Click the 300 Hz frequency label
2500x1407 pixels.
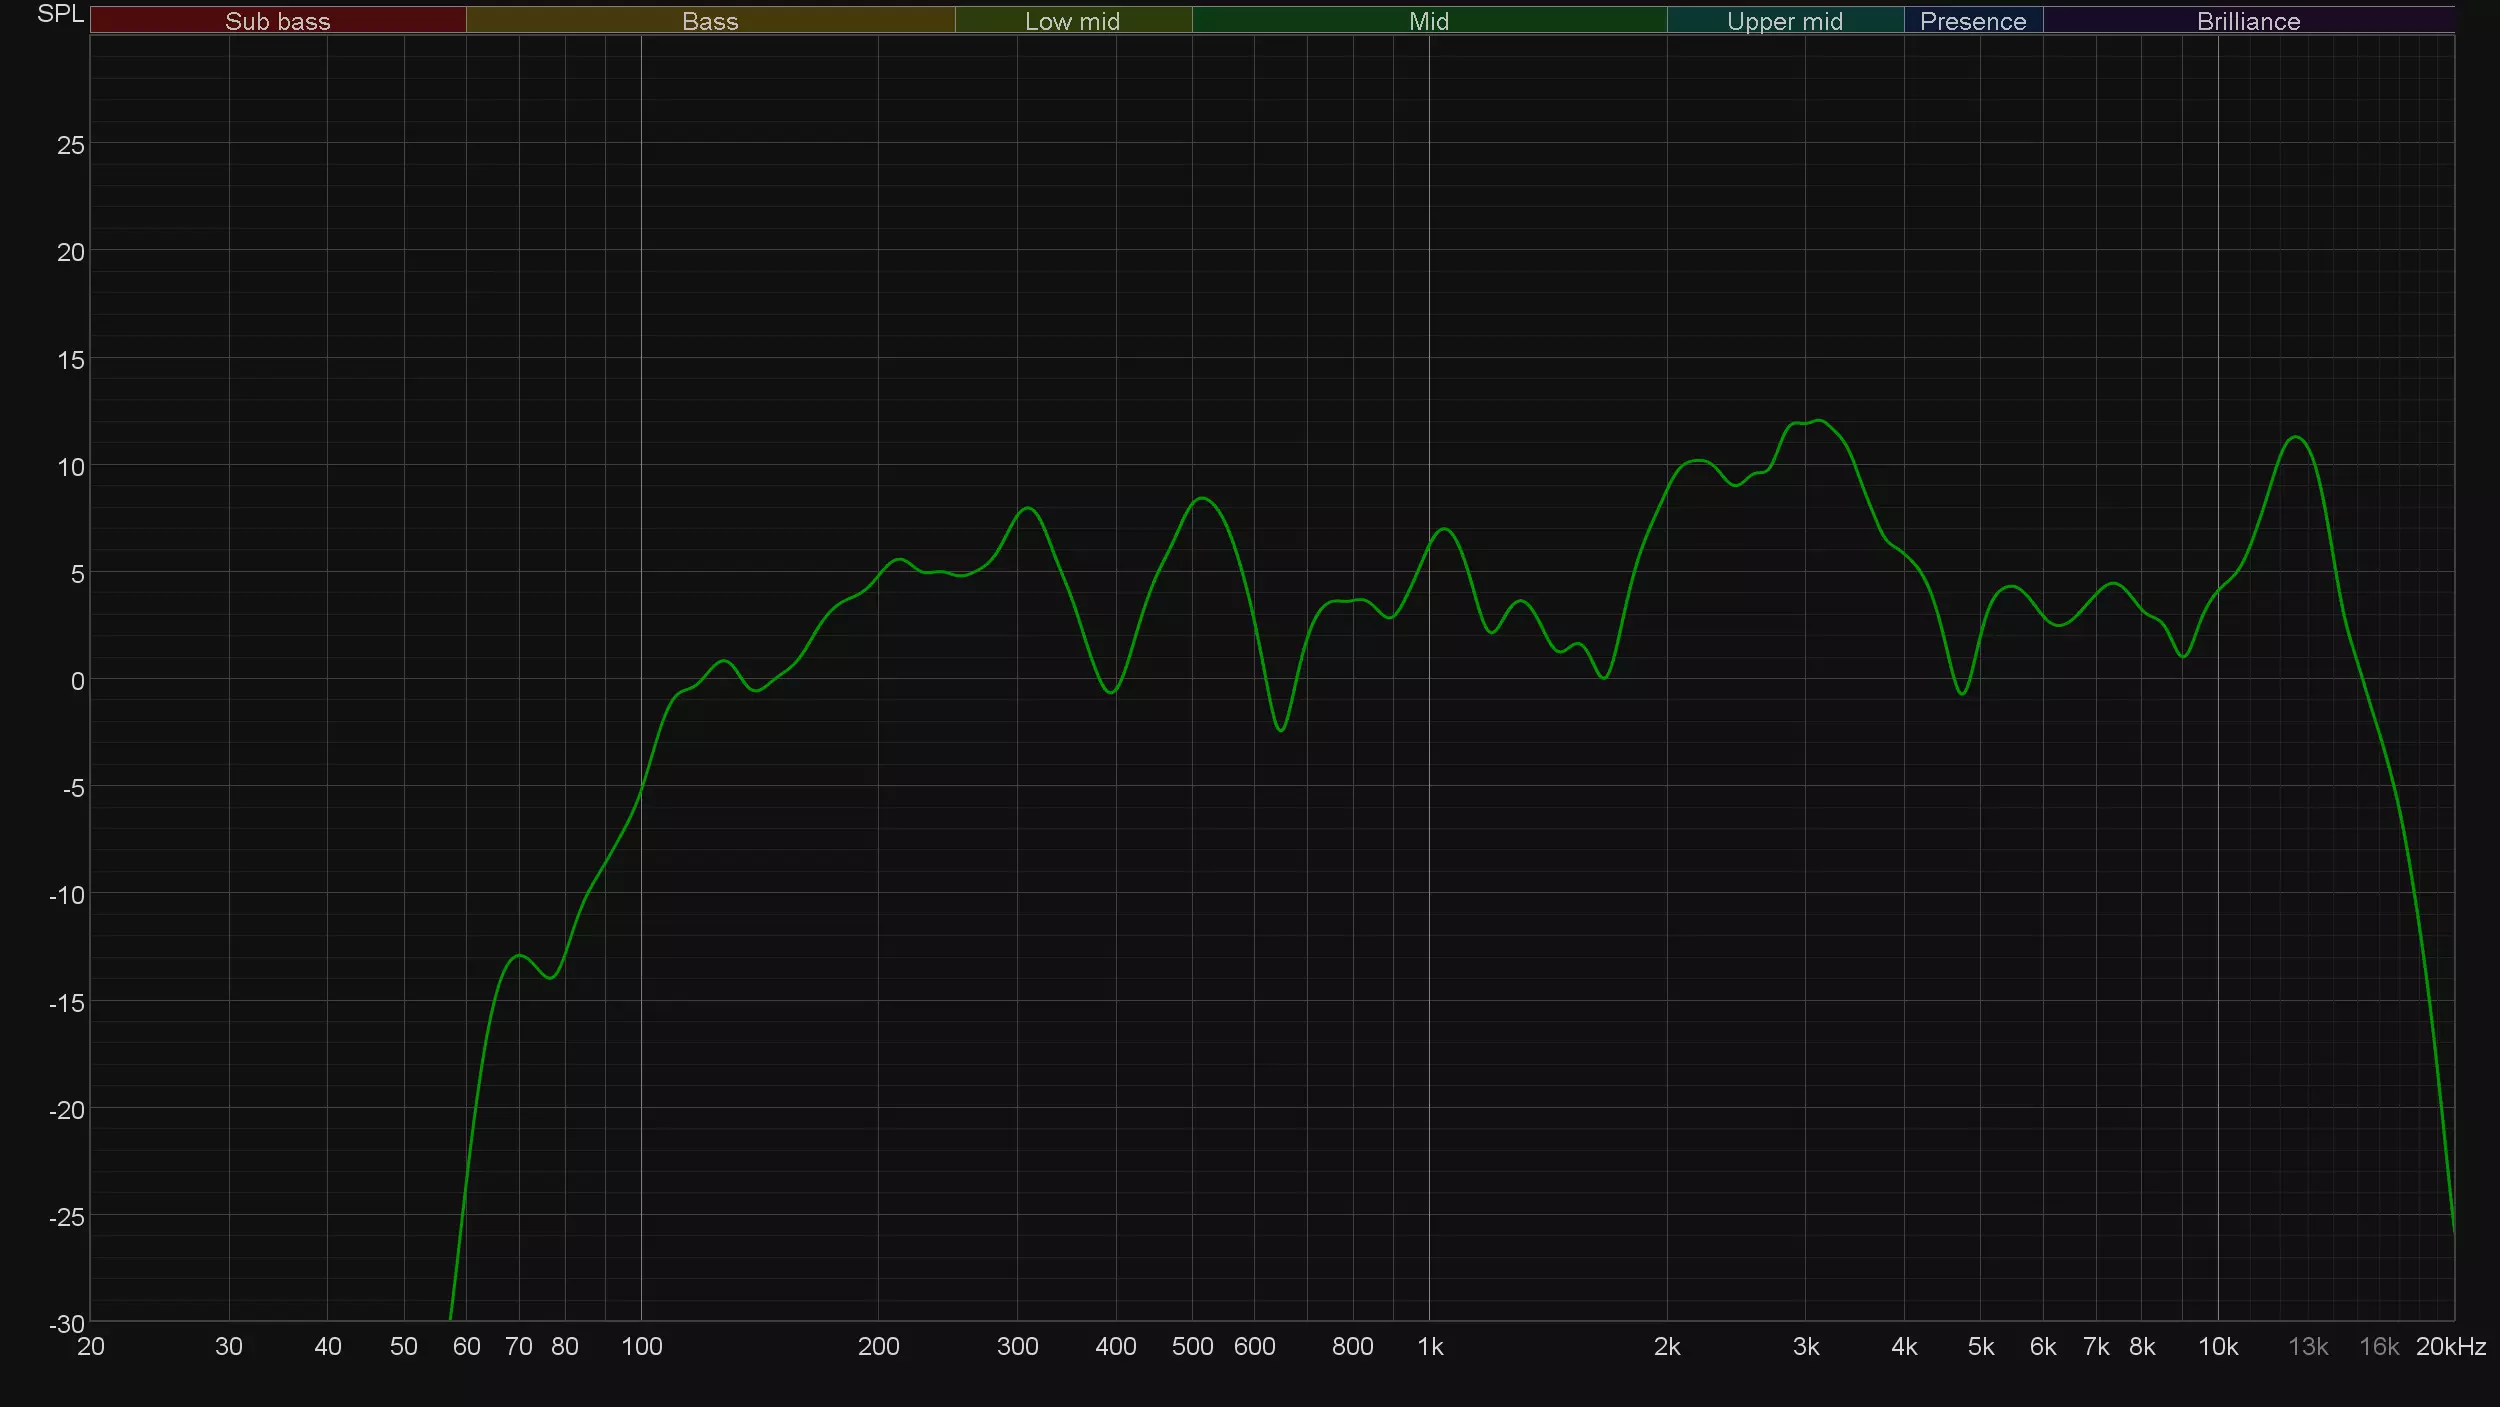click(1018, 1347)
